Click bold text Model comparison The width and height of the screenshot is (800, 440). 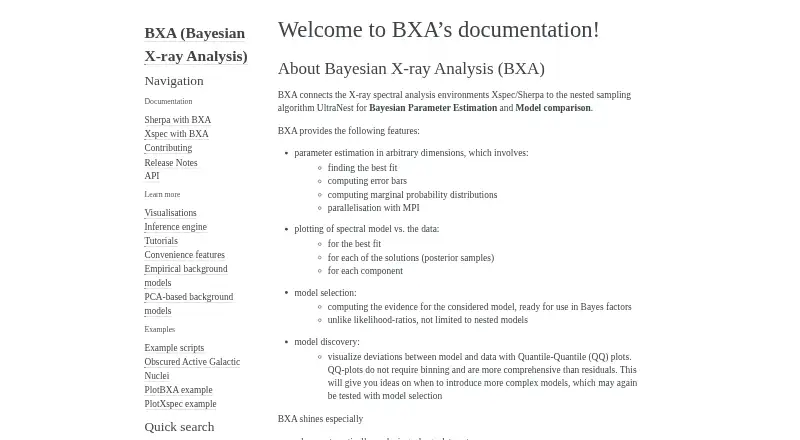553,108
